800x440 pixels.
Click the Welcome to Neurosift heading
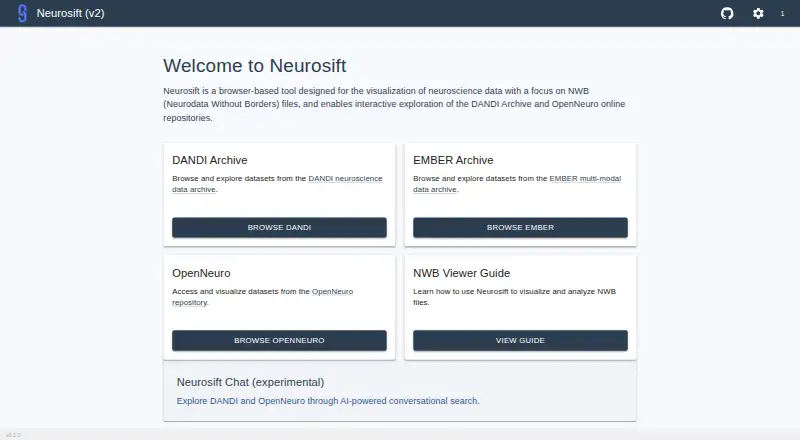click(255, 66)
